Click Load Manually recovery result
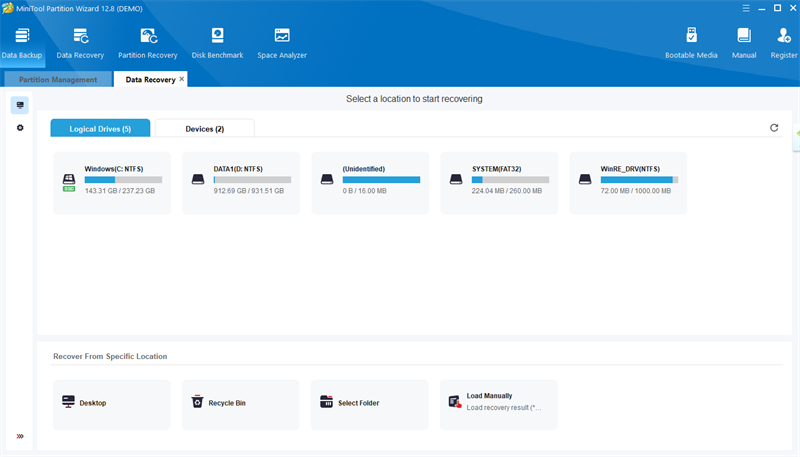The image size is (800, 457). pyautogui.click(x=498, y=403)
